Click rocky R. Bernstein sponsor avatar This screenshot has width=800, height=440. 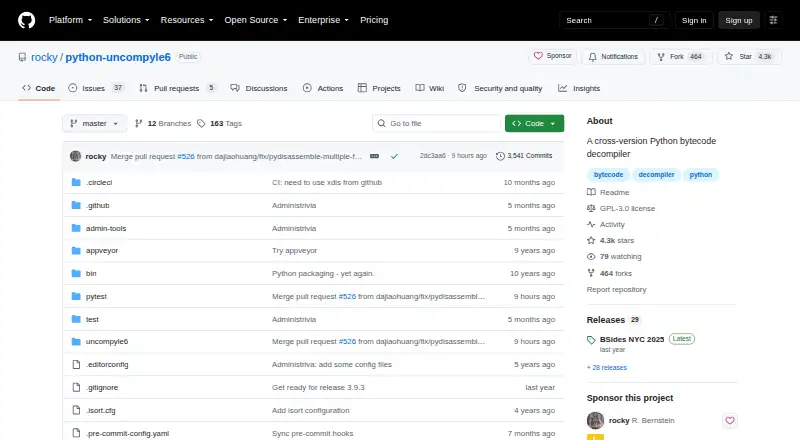[x=595, y=421]
